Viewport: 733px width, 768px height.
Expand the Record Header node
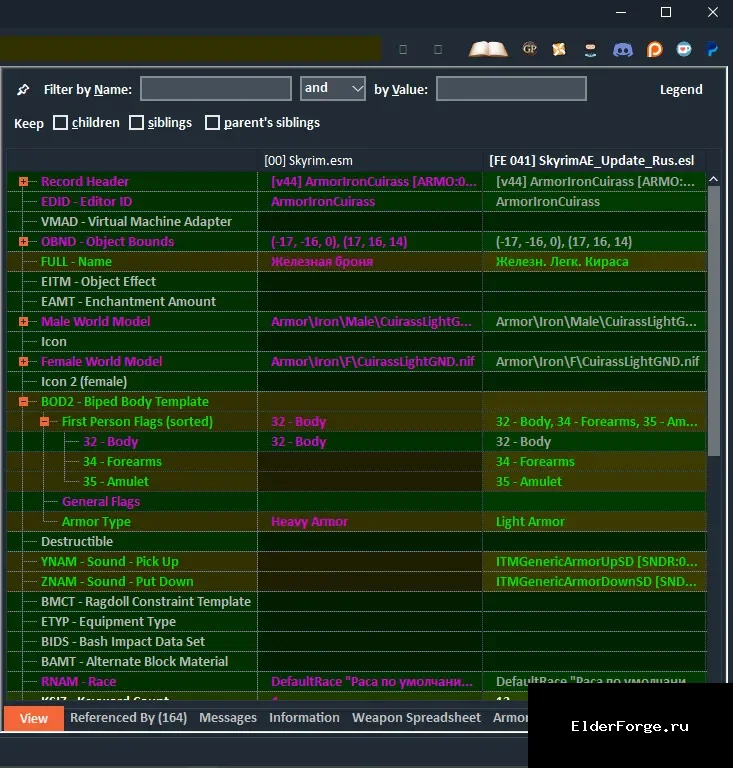pos(23,182)
